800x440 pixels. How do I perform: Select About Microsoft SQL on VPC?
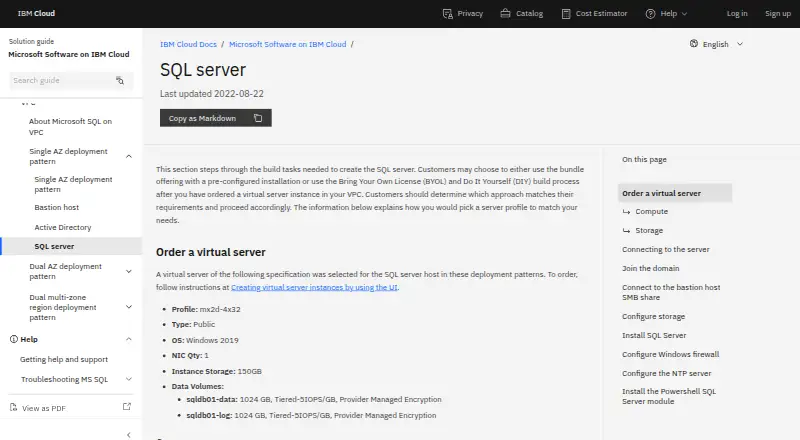tap(70, 127)
